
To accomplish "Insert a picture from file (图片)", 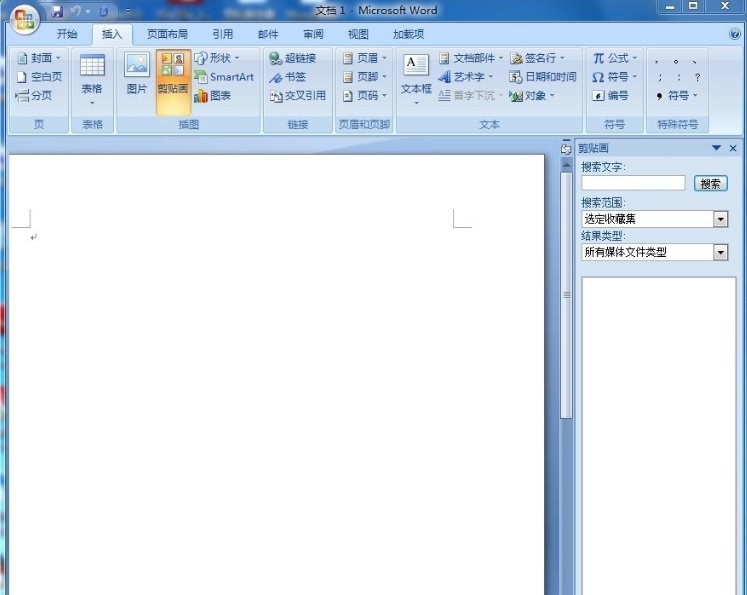I will point(137,75).
